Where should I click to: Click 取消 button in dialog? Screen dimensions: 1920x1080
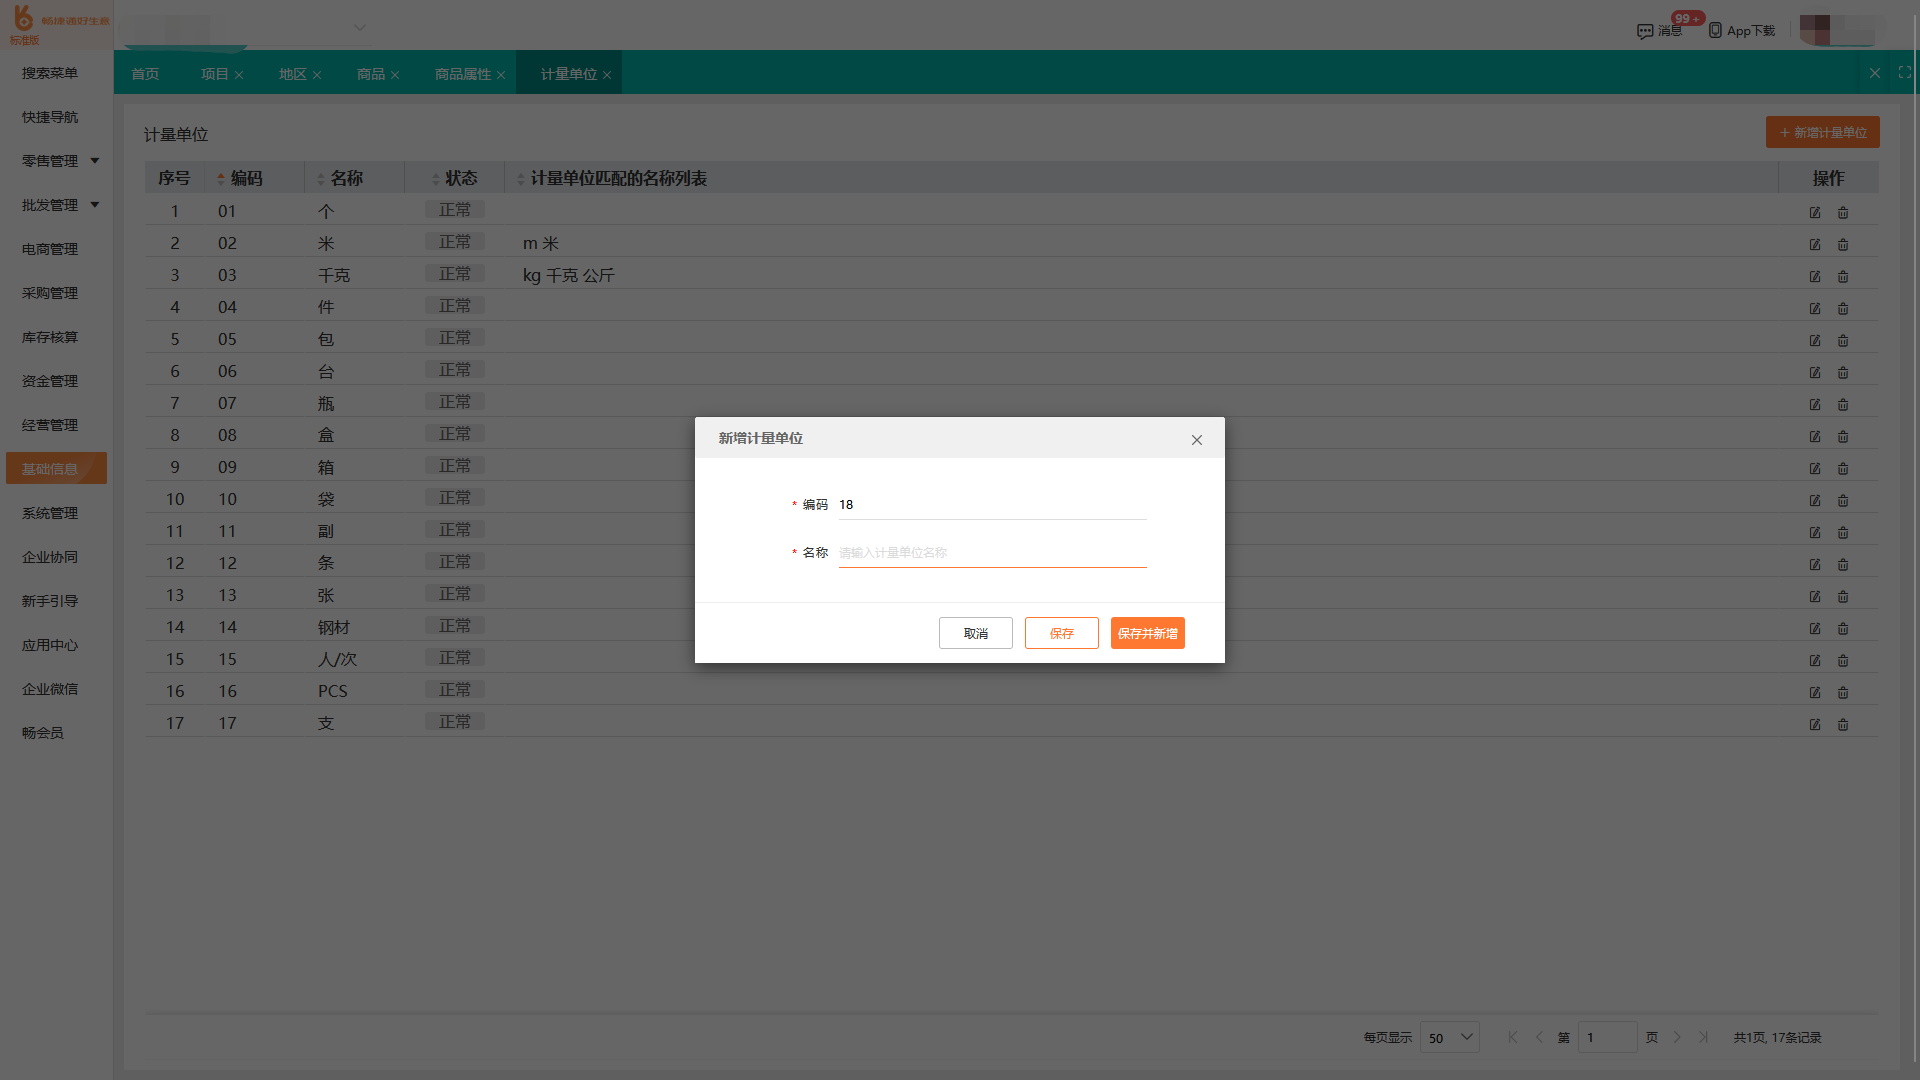(x=976, y=633)
